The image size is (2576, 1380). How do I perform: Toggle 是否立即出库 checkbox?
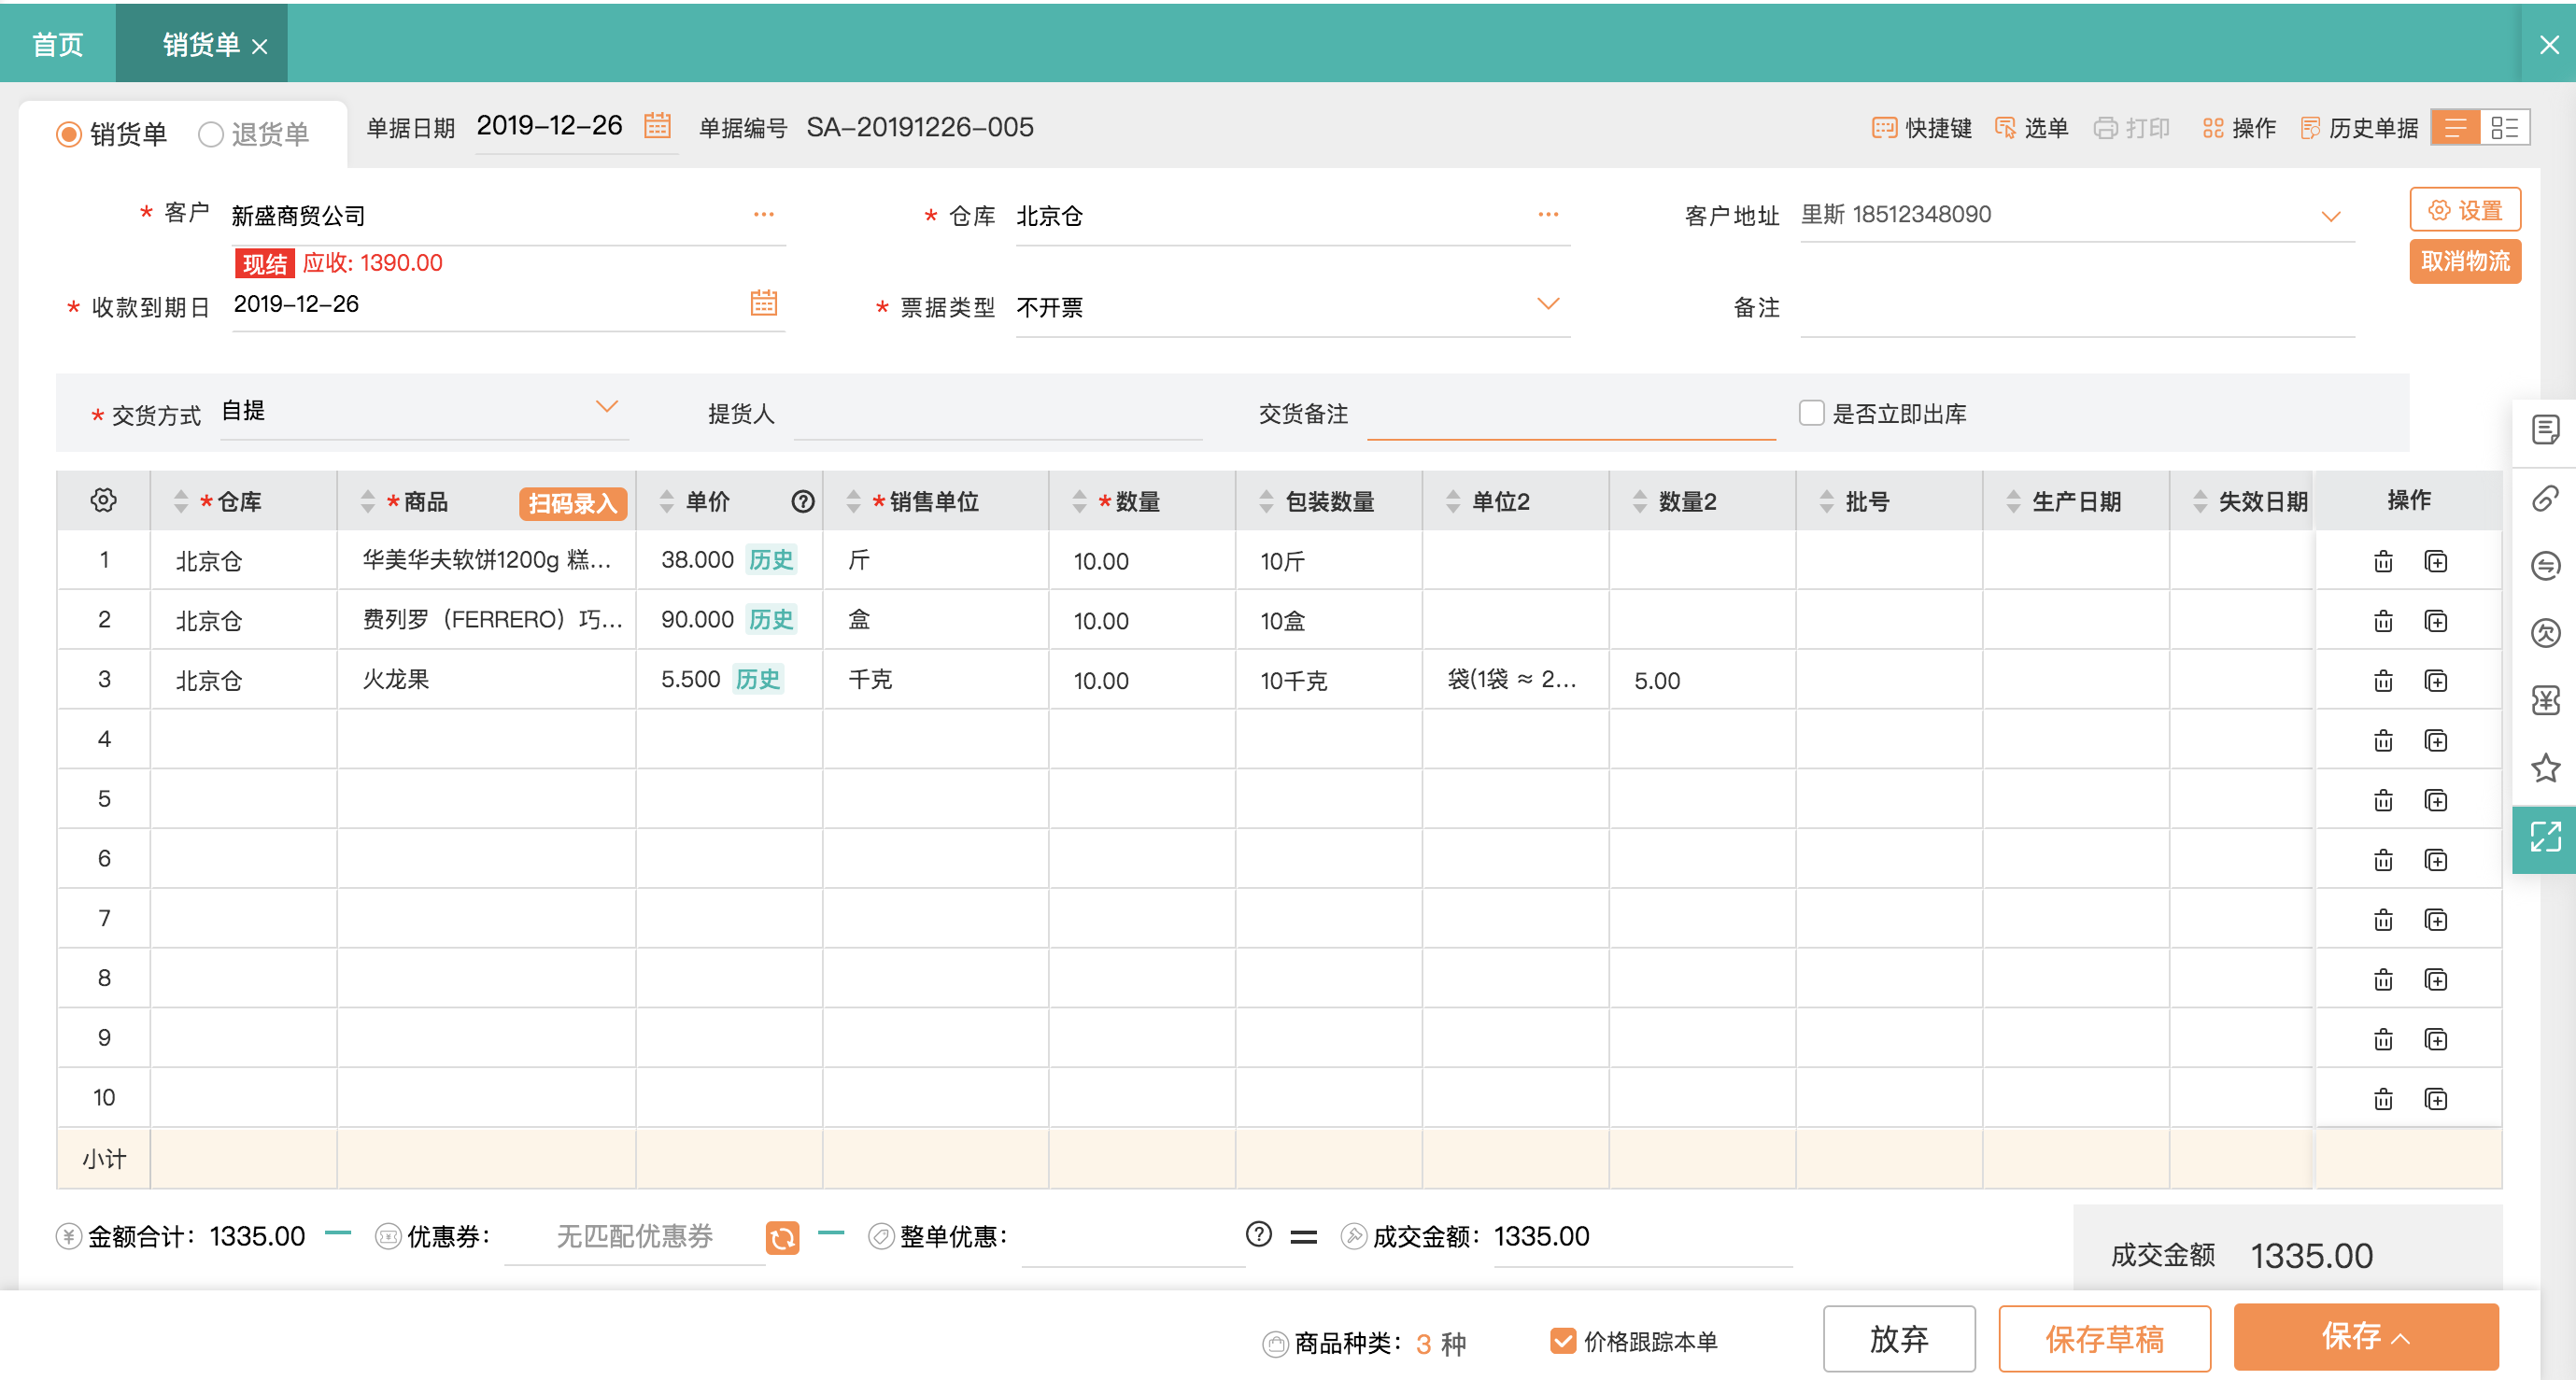pyautogui.click(x=1809, y=413)
